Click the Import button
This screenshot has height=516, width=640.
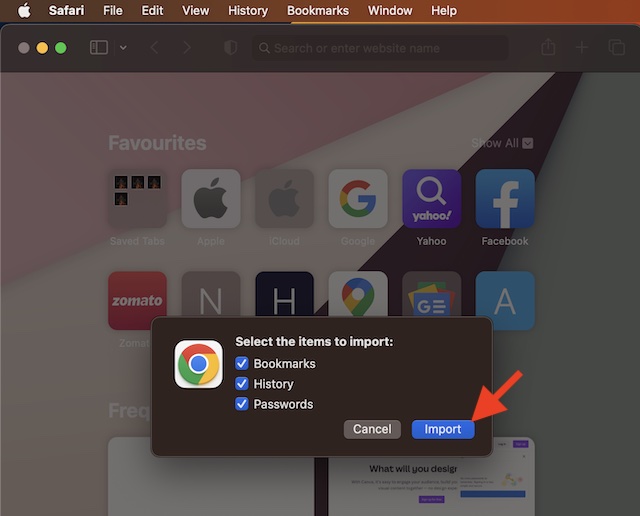click(x=443, y=429)
